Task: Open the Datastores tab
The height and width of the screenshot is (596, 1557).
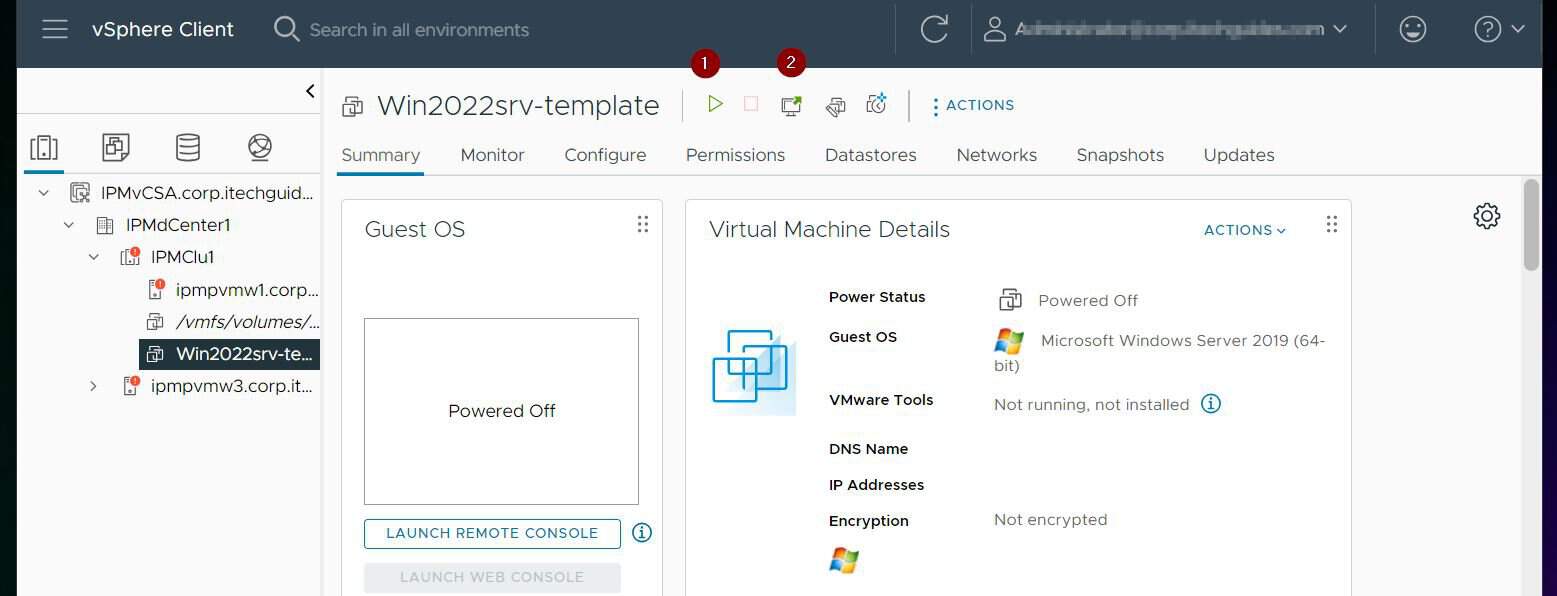Action: pyautogui.click(x=870, y=155)
